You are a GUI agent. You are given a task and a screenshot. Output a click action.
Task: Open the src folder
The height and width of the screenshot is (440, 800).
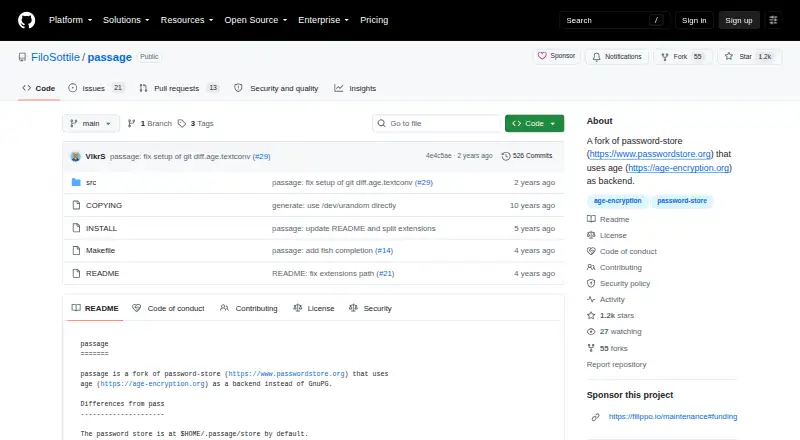91,182
